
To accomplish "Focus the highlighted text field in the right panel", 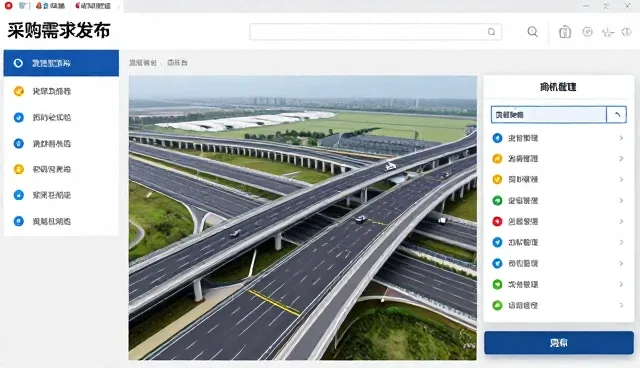I will (x=549, y=115).
